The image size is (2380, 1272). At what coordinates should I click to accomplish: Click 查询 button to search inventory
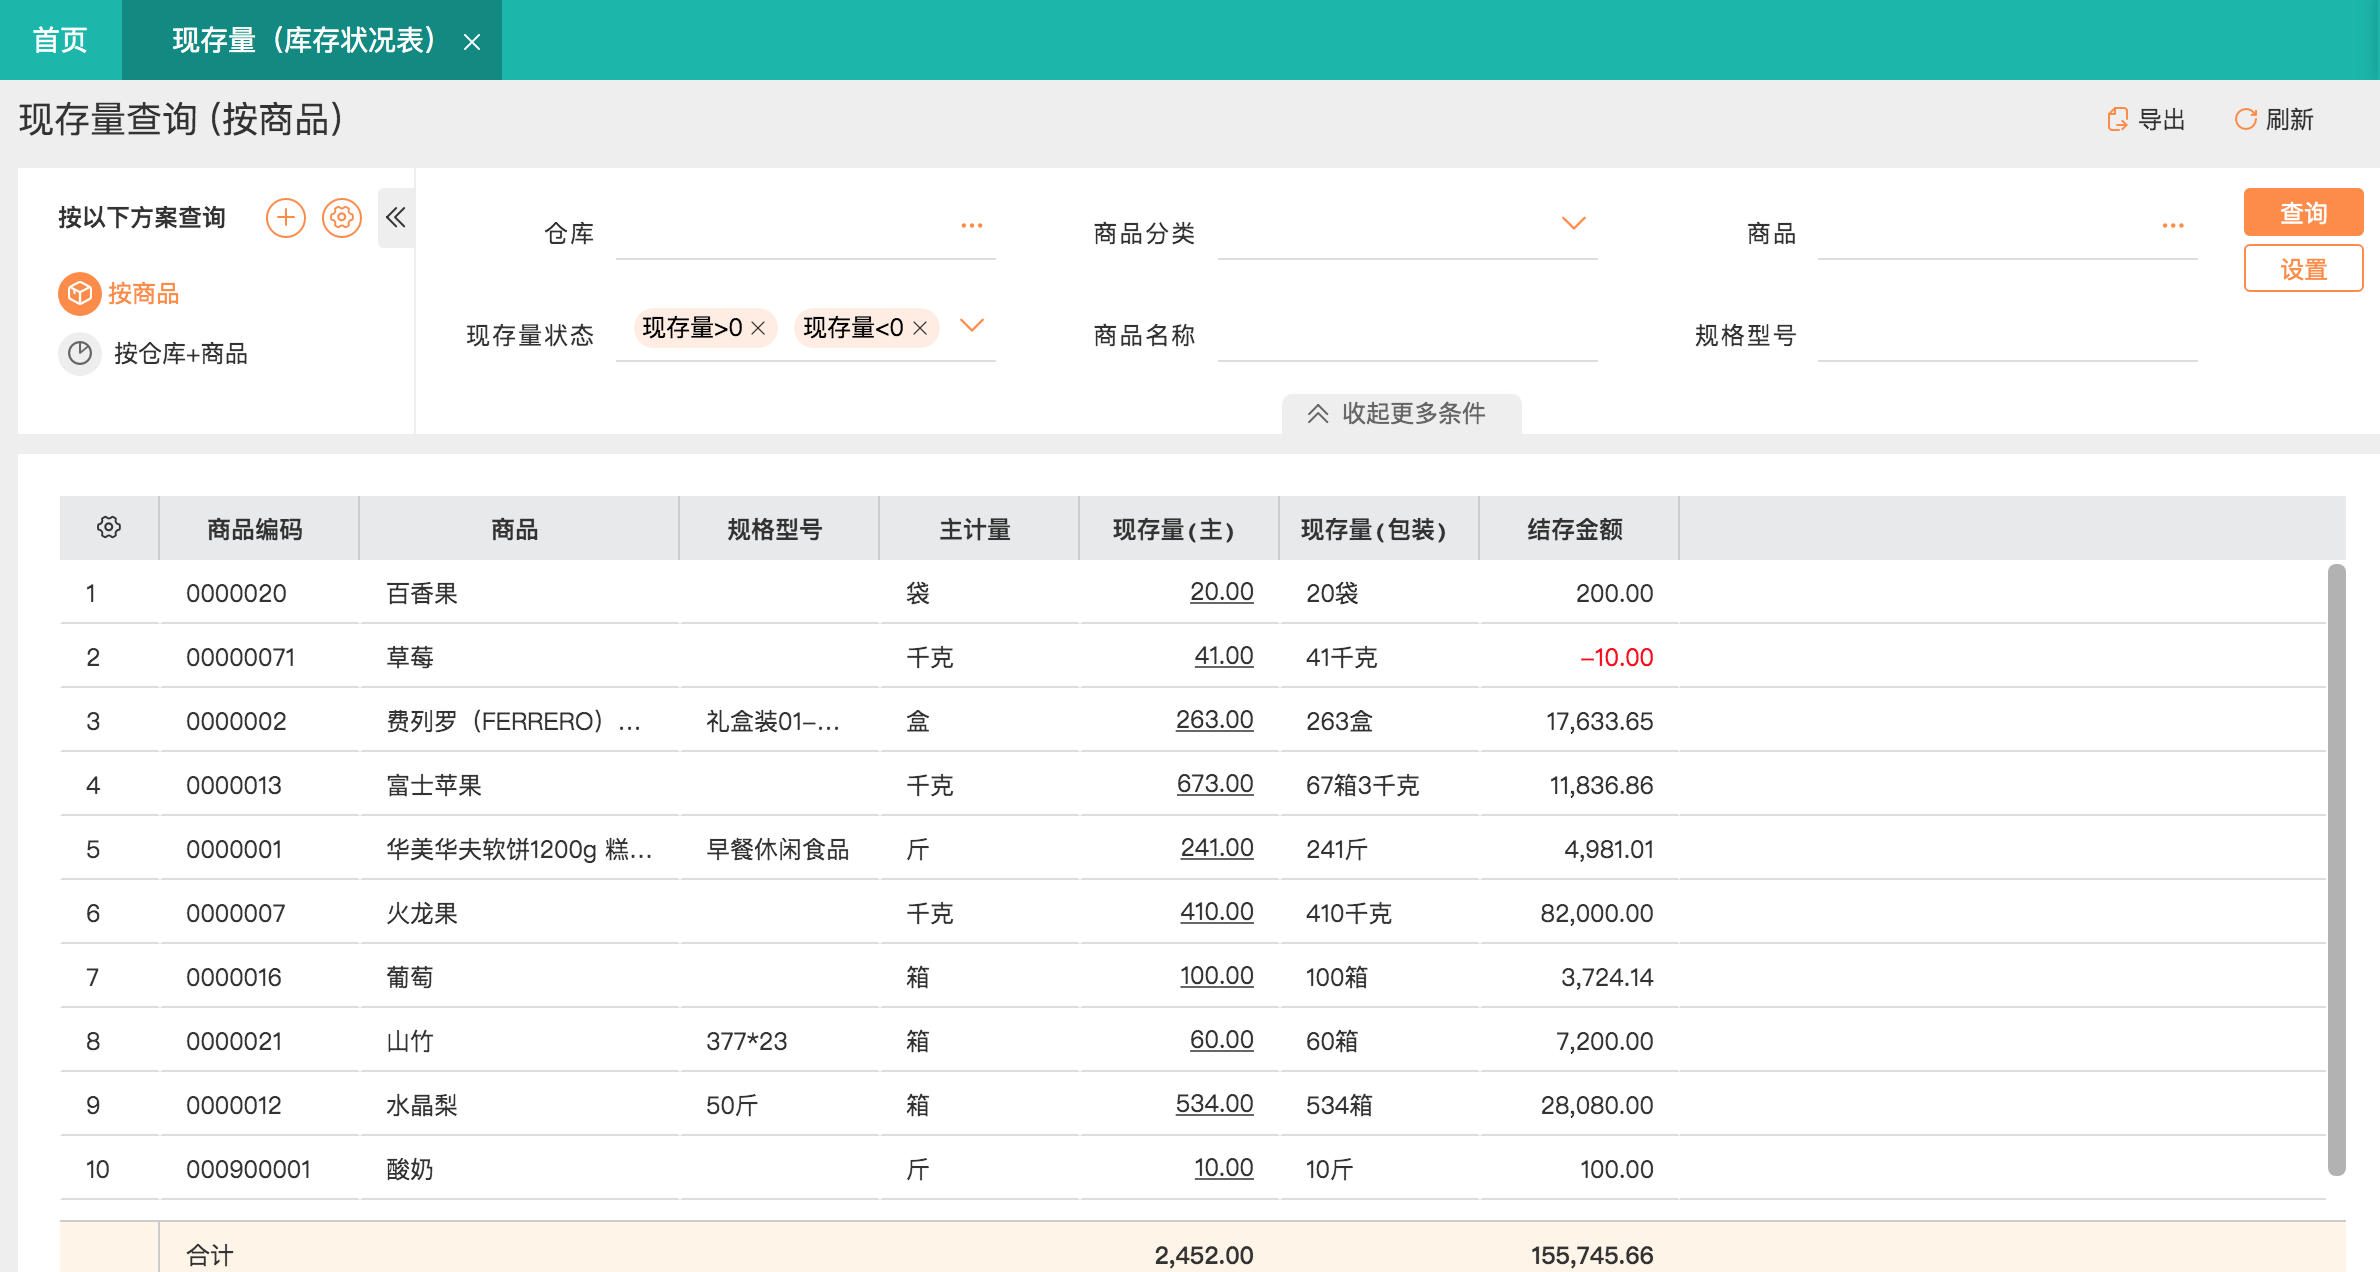click(x=2303, y=217)
